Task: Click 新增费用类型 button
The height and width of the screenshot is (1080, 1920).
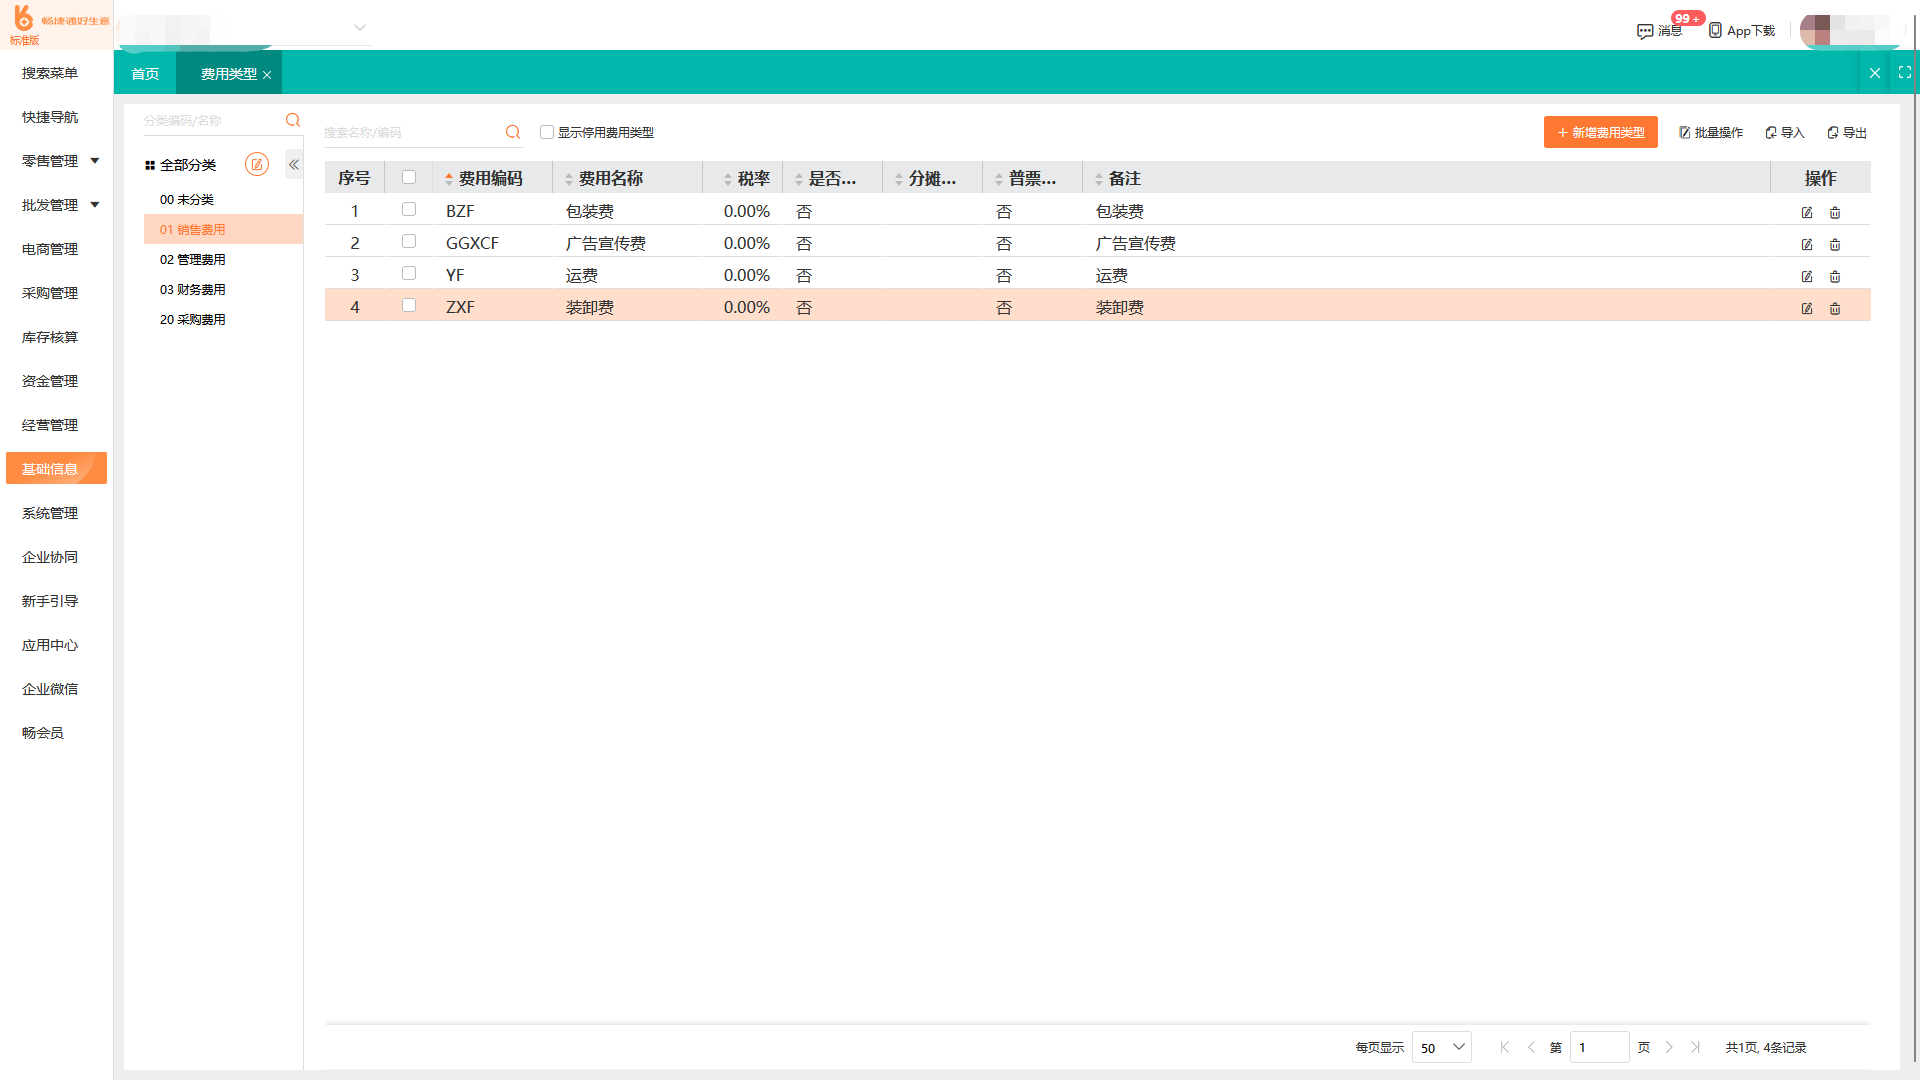Action: (x=1601, y=131)
